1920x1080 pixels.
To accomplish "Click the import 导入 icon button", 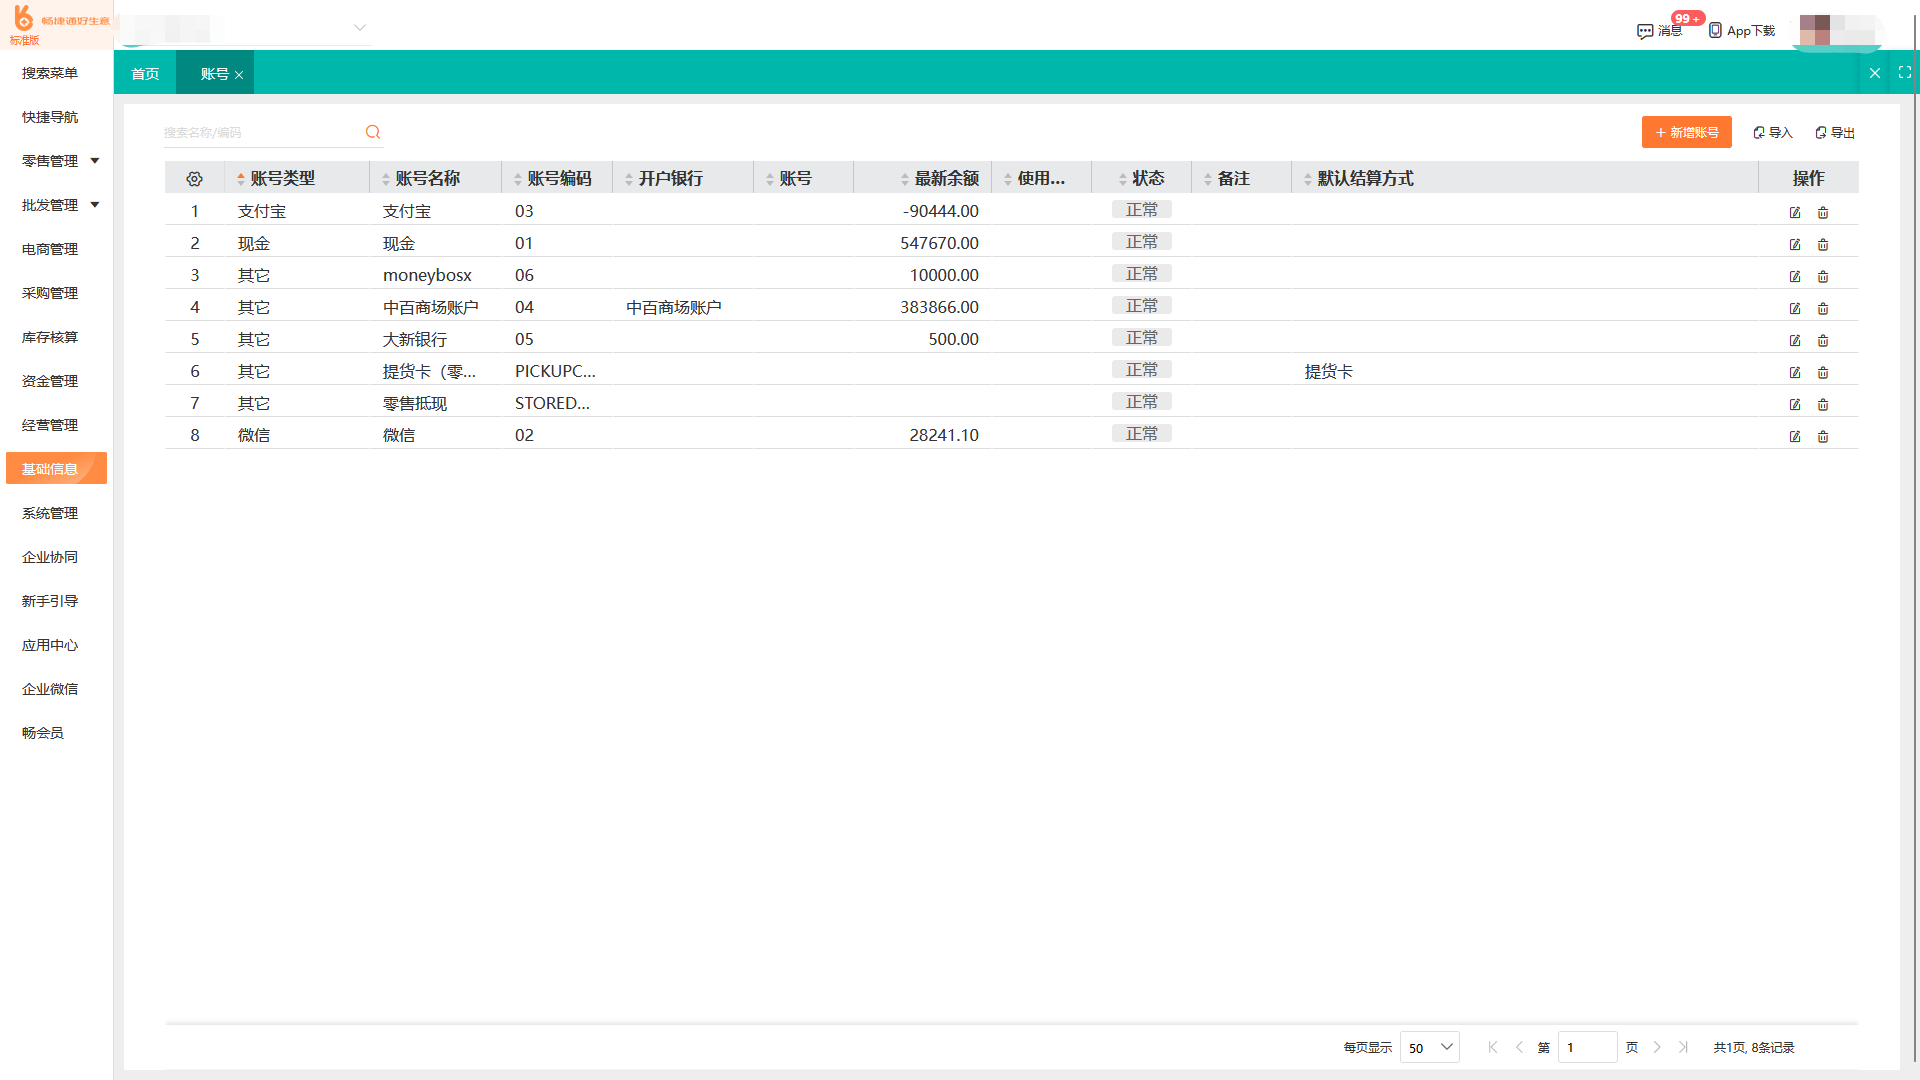I will point(1774,132).
